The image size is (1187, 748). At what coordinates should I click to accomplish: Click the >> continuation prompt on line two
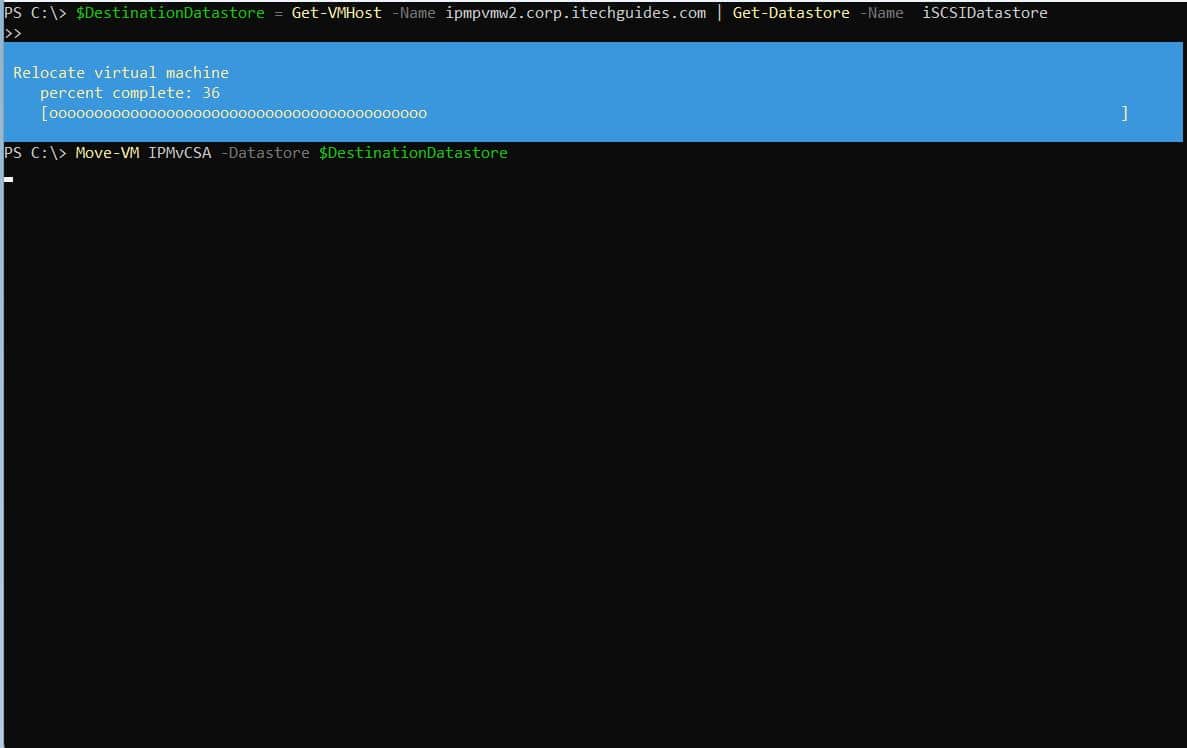[10, 32]
